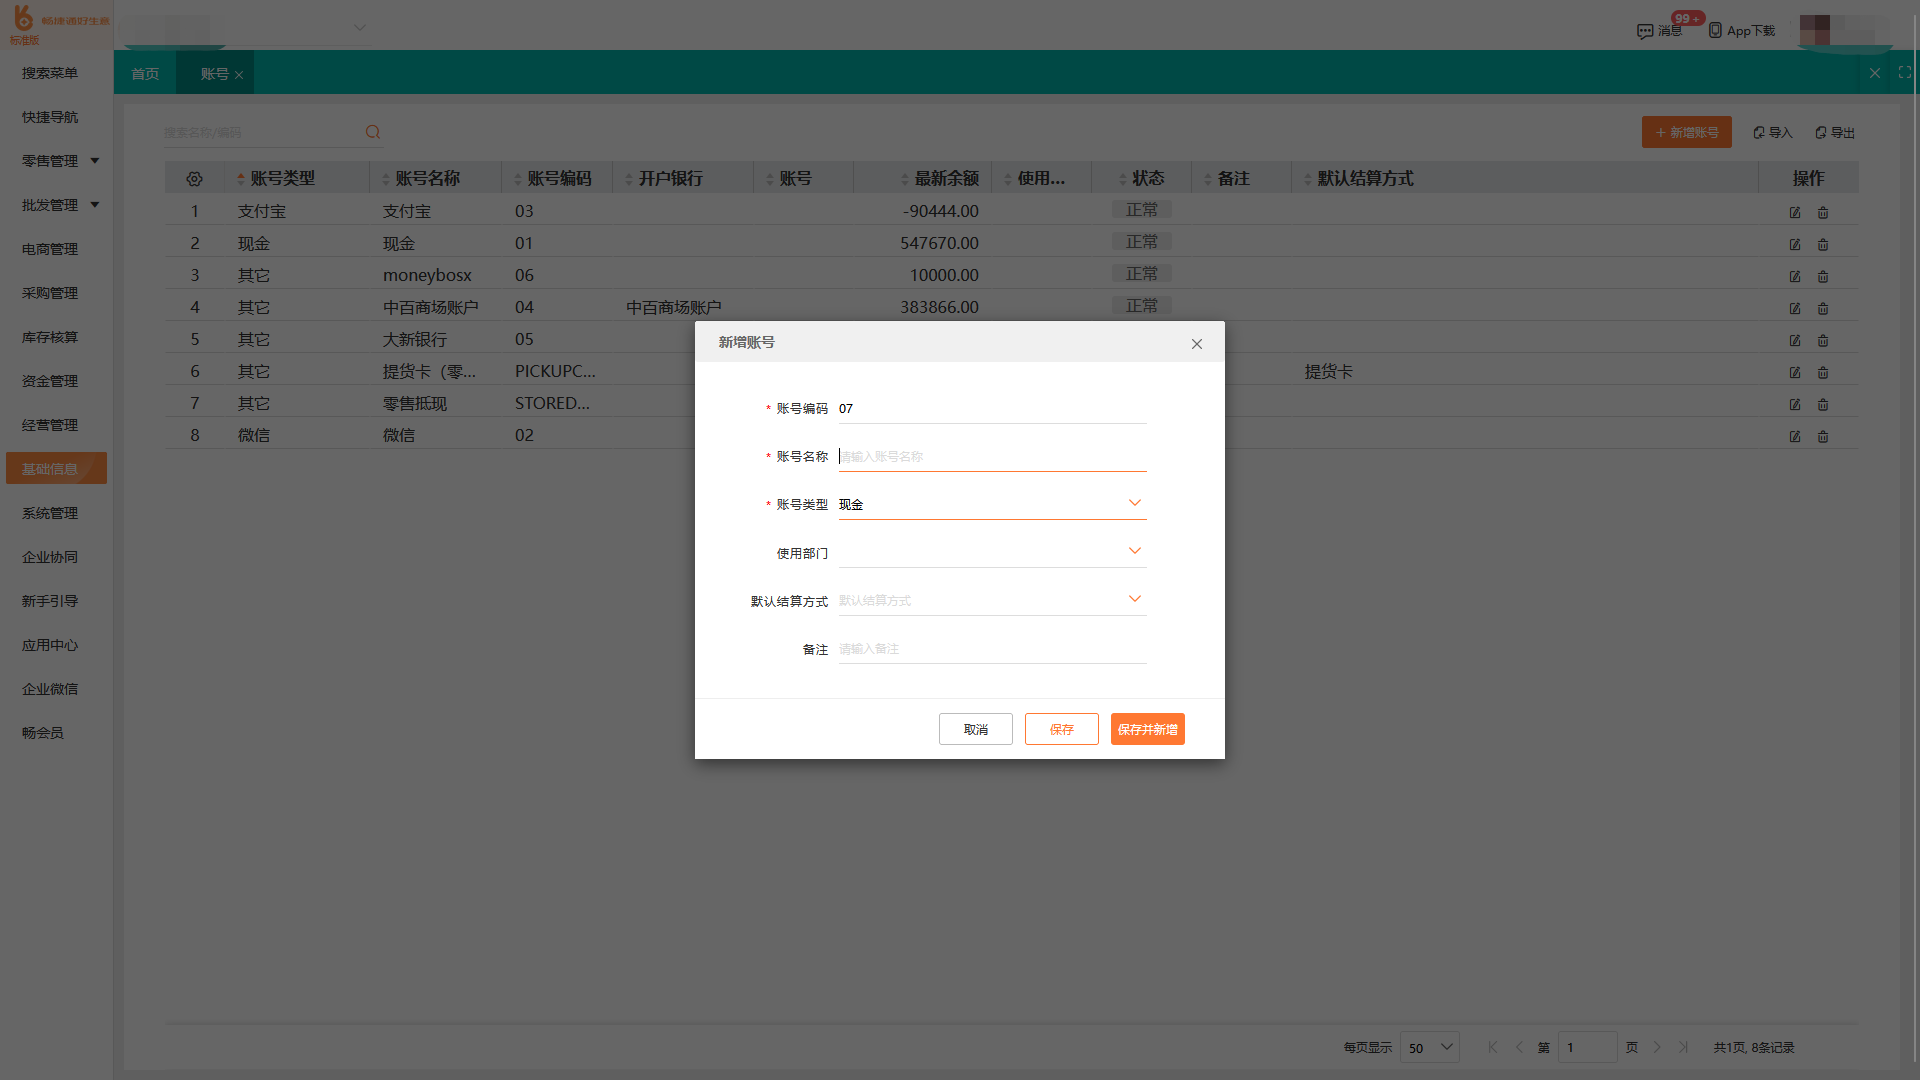
Task: Click 保存并新增 button to save and add
Action: point(1147,729)
